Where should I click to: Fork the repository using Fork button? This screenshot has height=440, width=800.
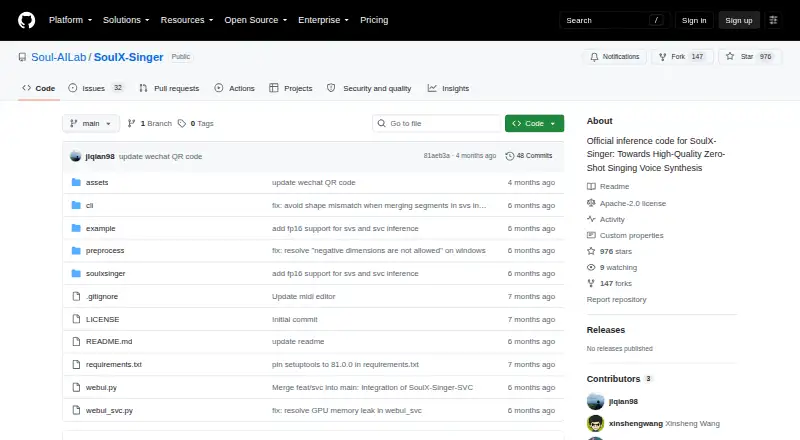(682, 57)
